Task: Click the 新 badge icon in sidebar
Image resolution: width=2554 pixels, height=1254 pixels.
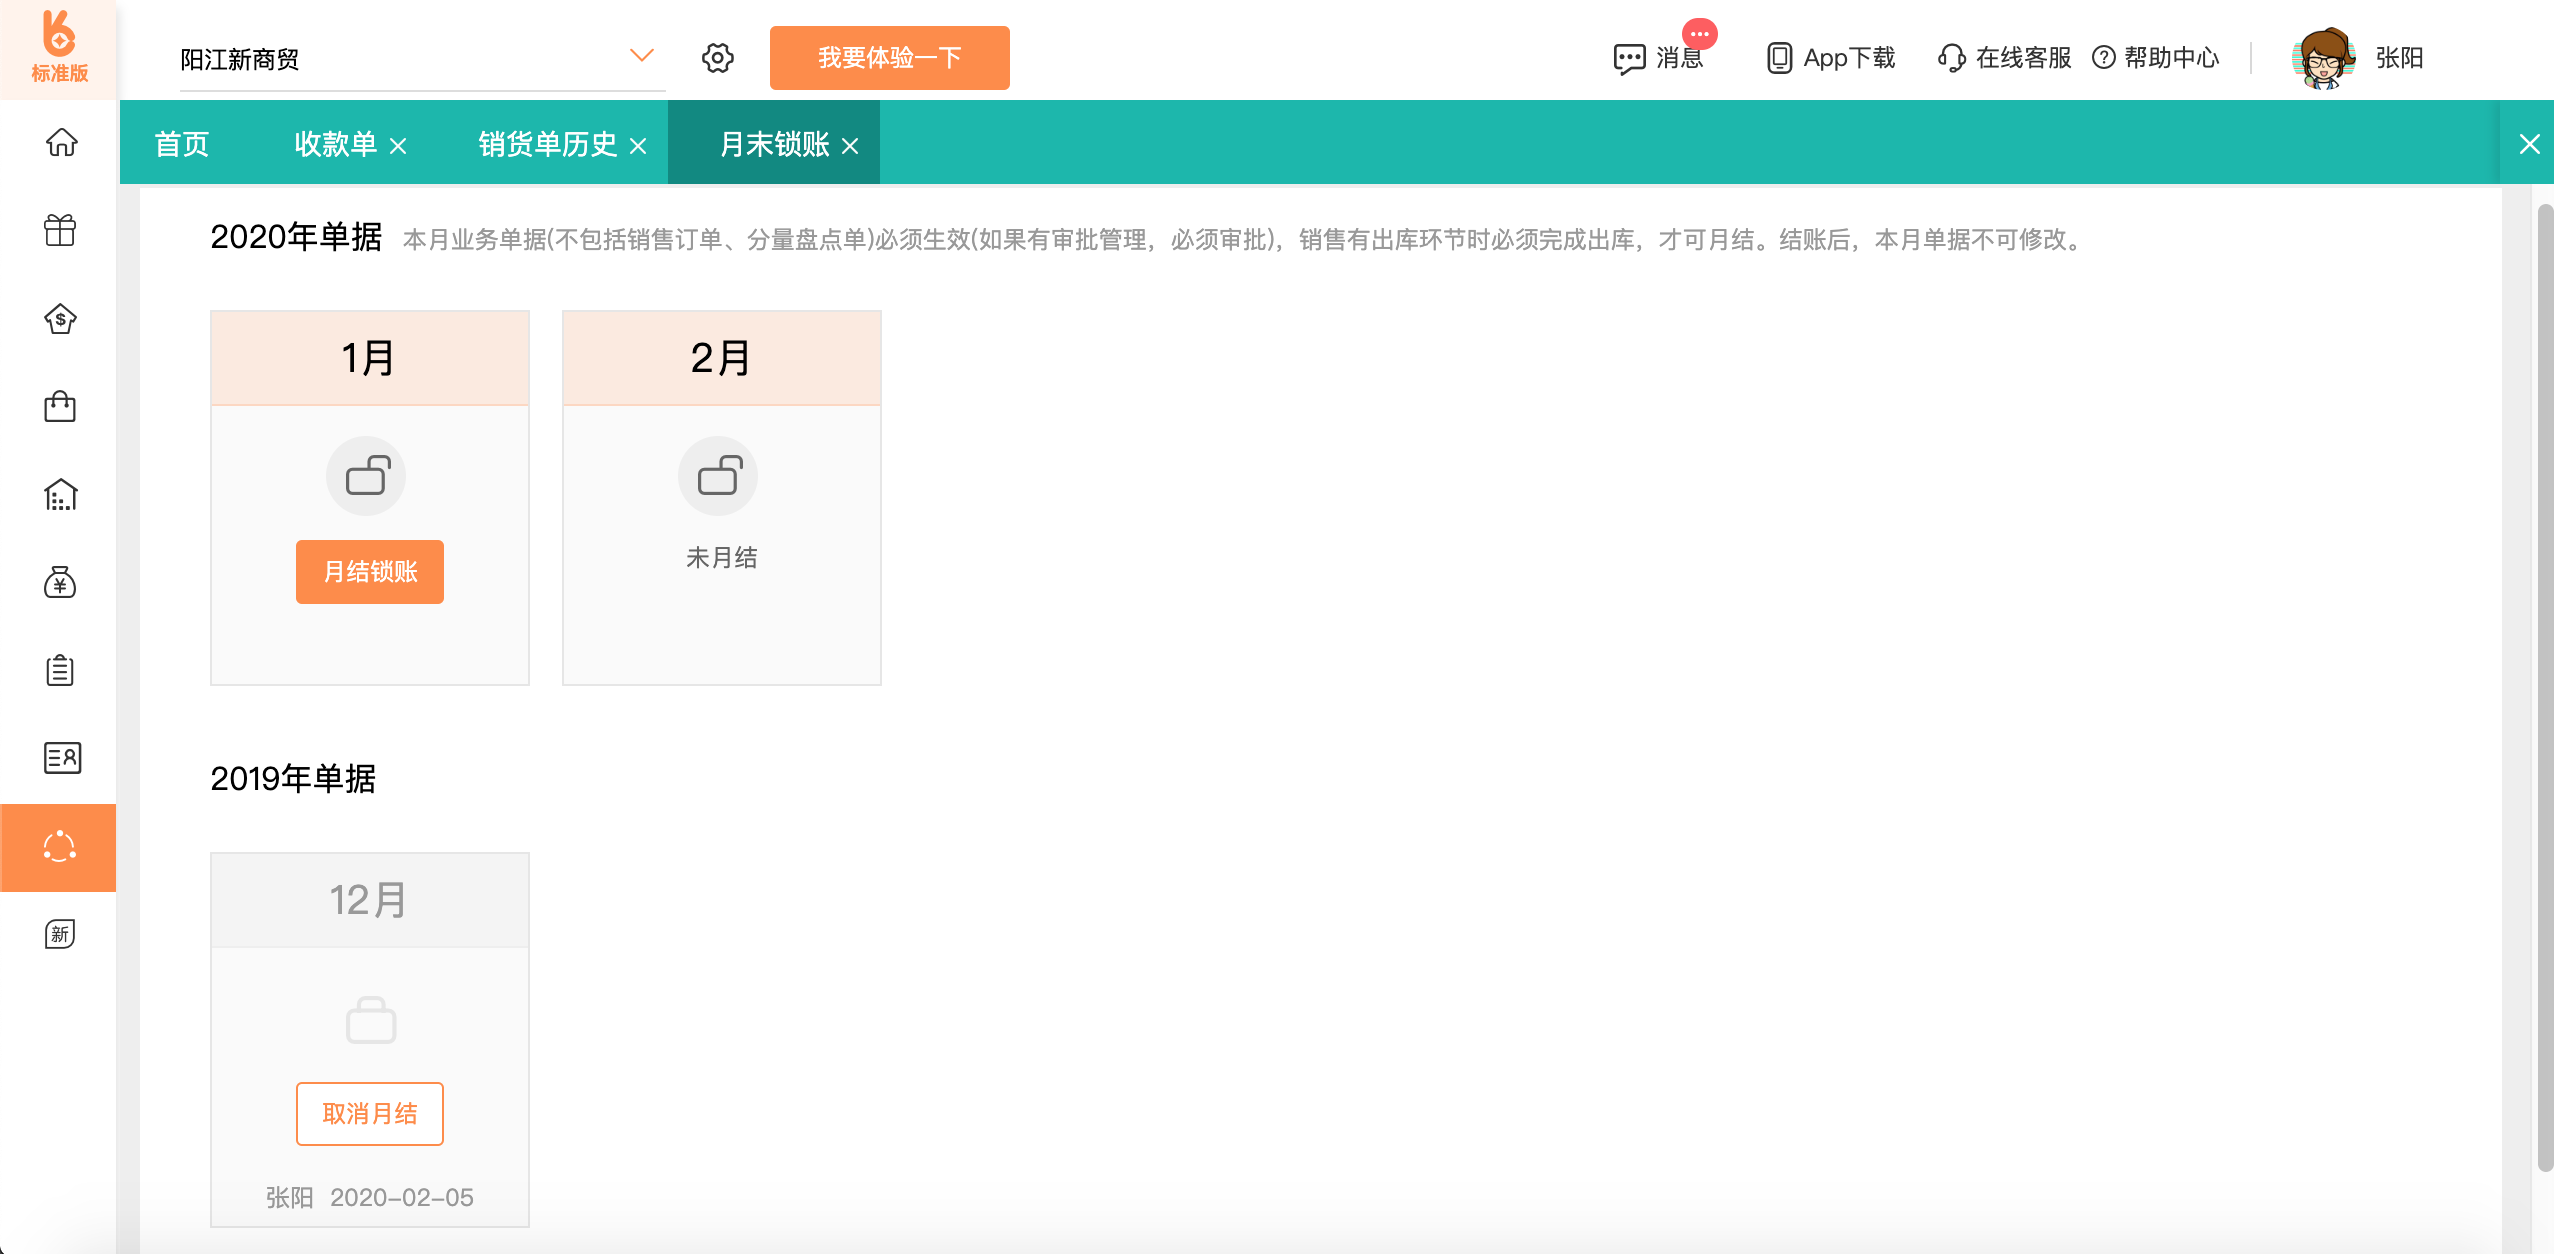Action: [60, 933]
